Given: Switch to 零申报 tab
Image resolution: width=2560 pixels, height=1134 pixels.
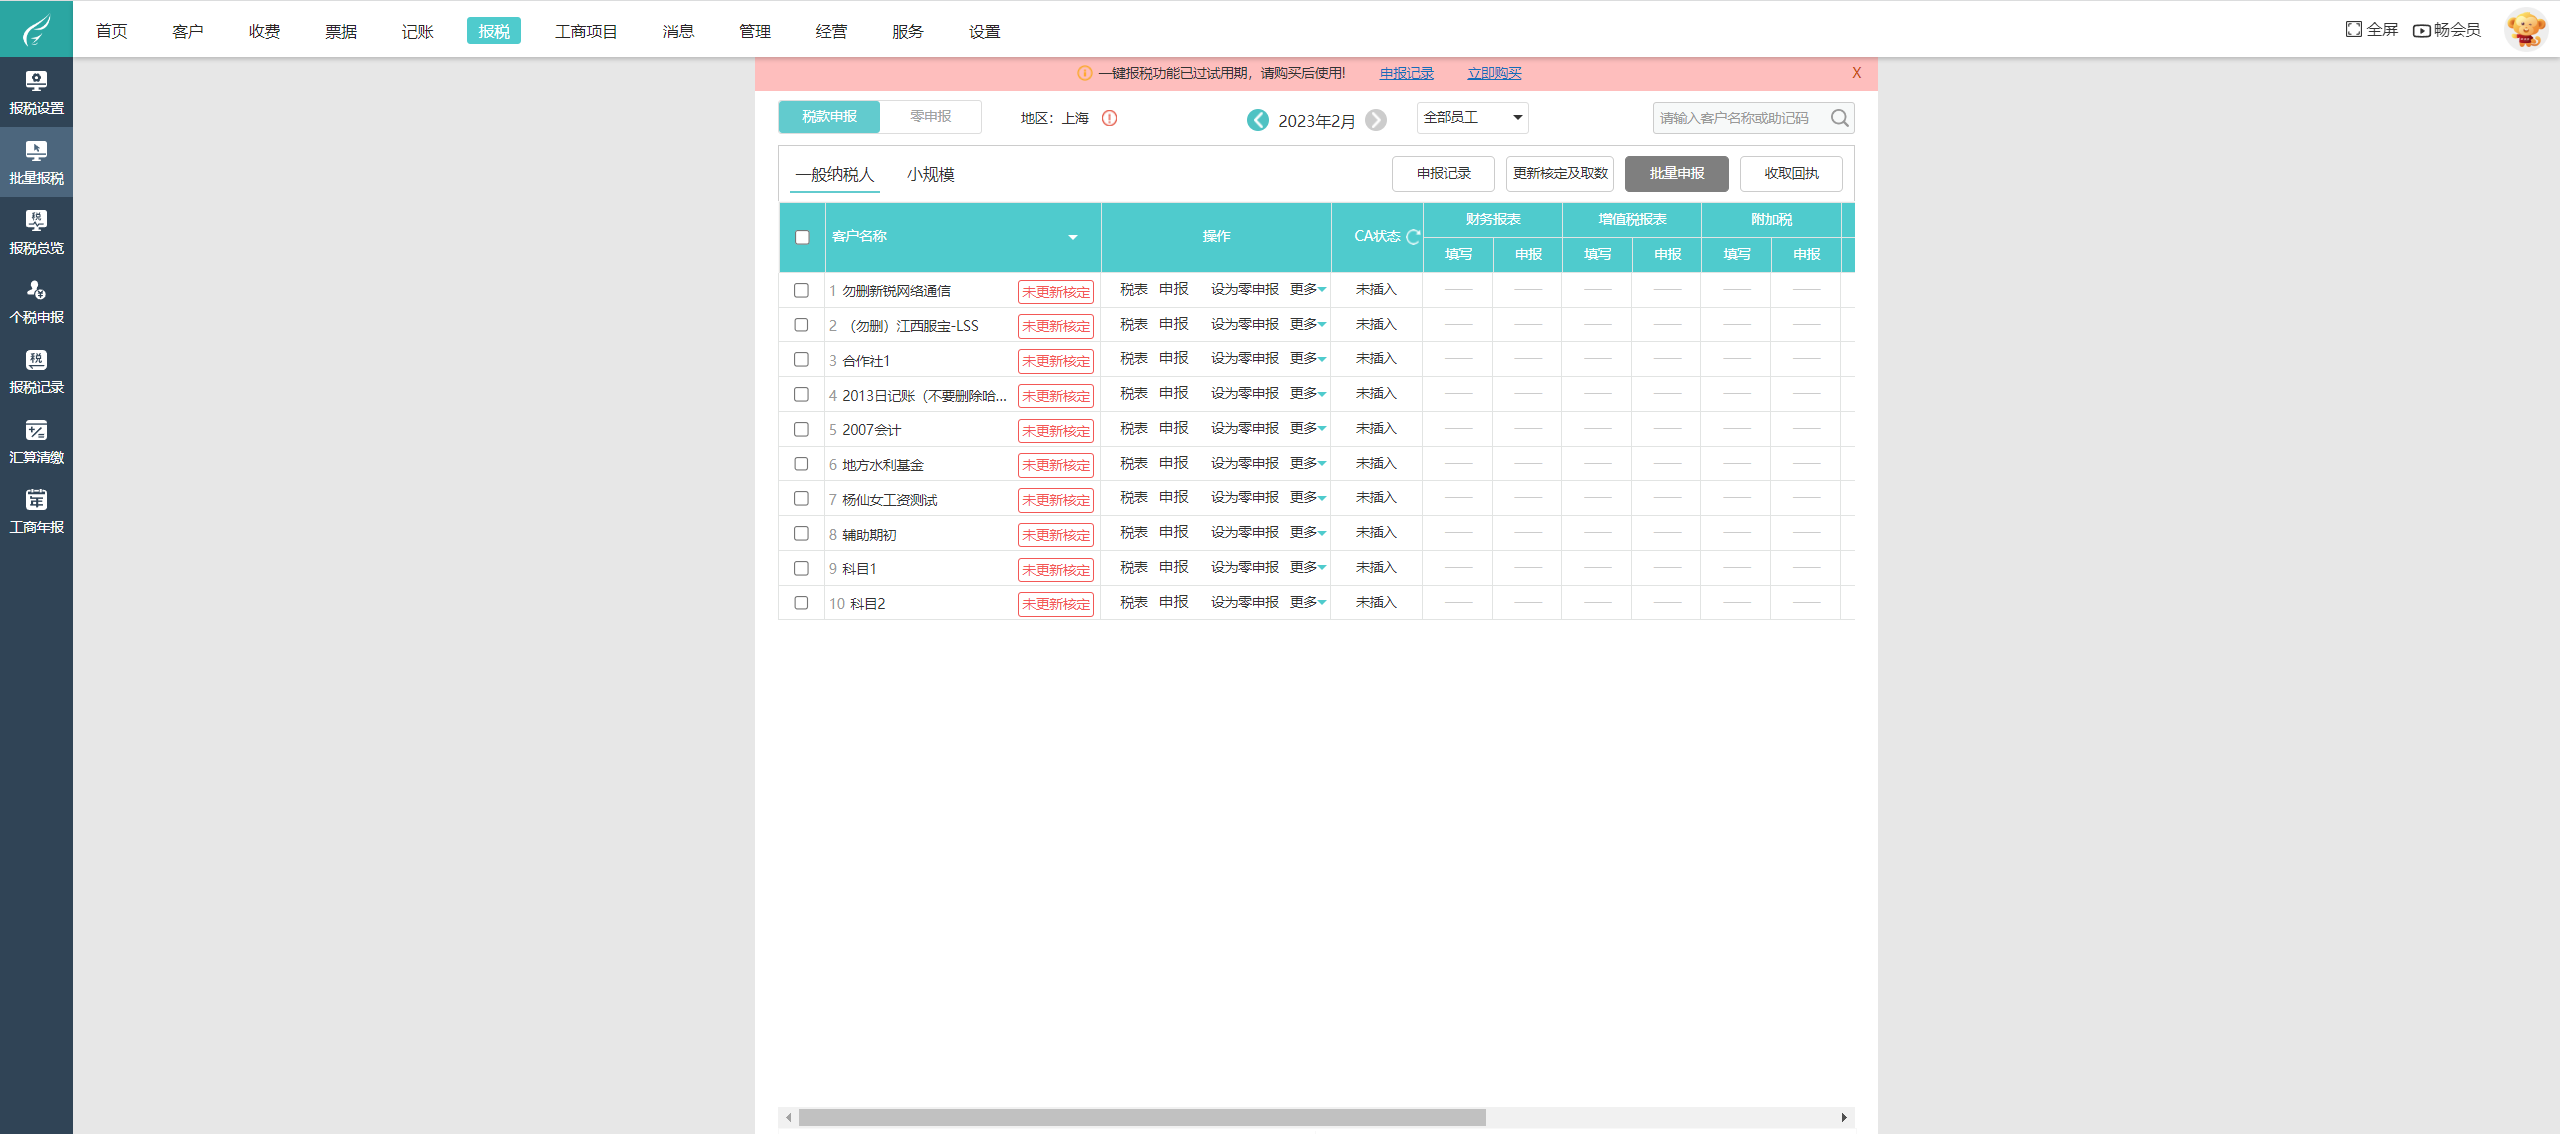Looking at the screenshot, I should tap(931, 116).
